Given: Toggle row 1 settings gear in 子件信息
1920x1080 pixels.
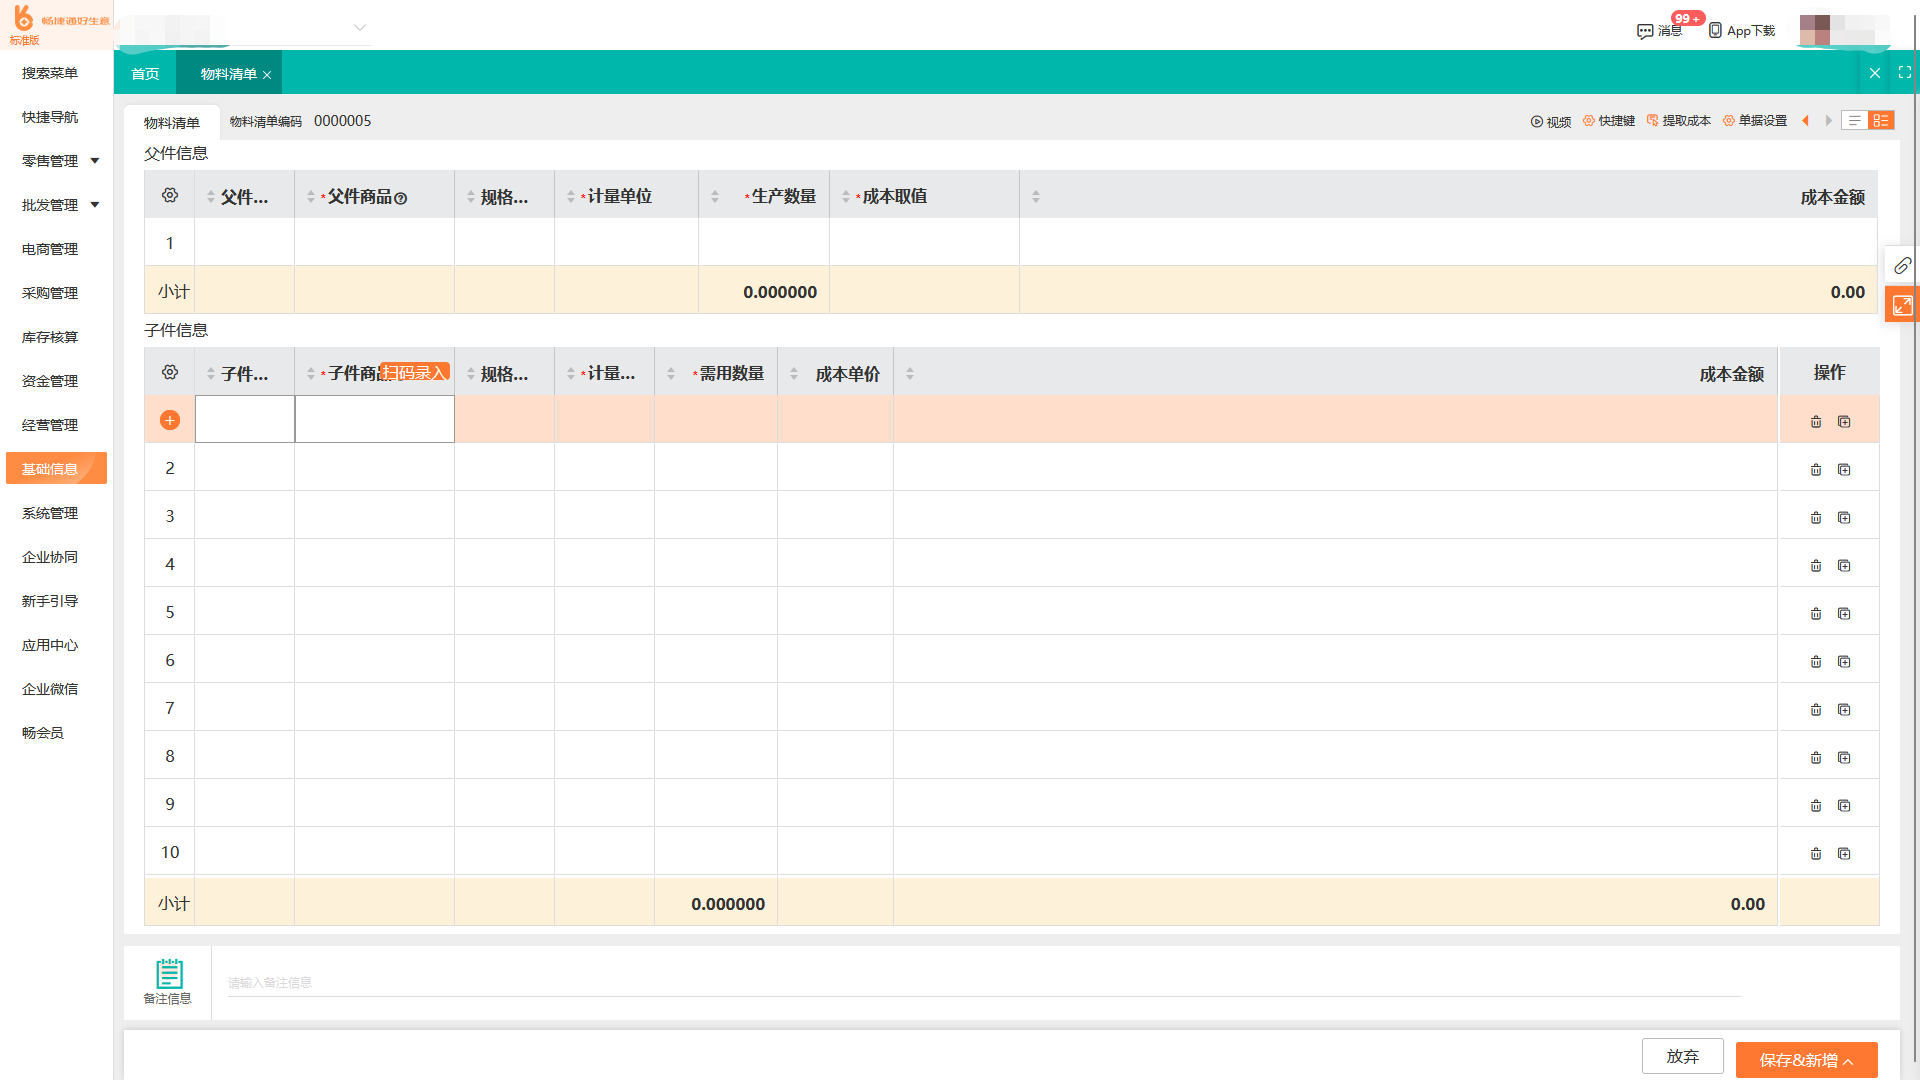Looking at the screenshot, I should pyautogui.click(x=169, y=373).
